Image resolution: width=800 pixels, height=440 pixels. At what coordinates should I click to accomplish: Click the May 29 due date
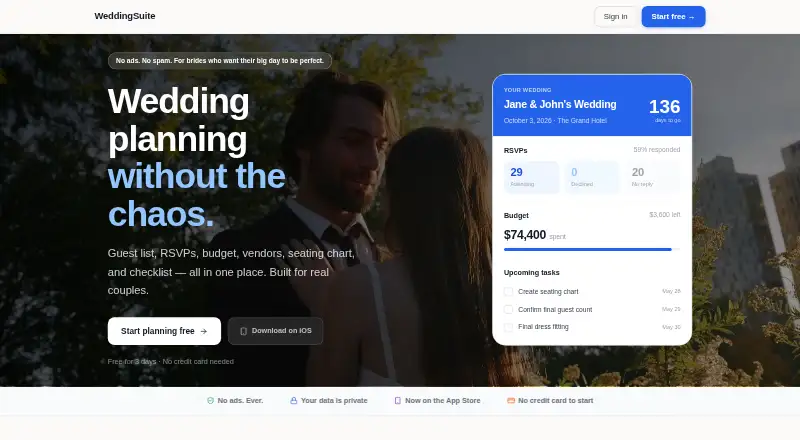pos(671,309)
